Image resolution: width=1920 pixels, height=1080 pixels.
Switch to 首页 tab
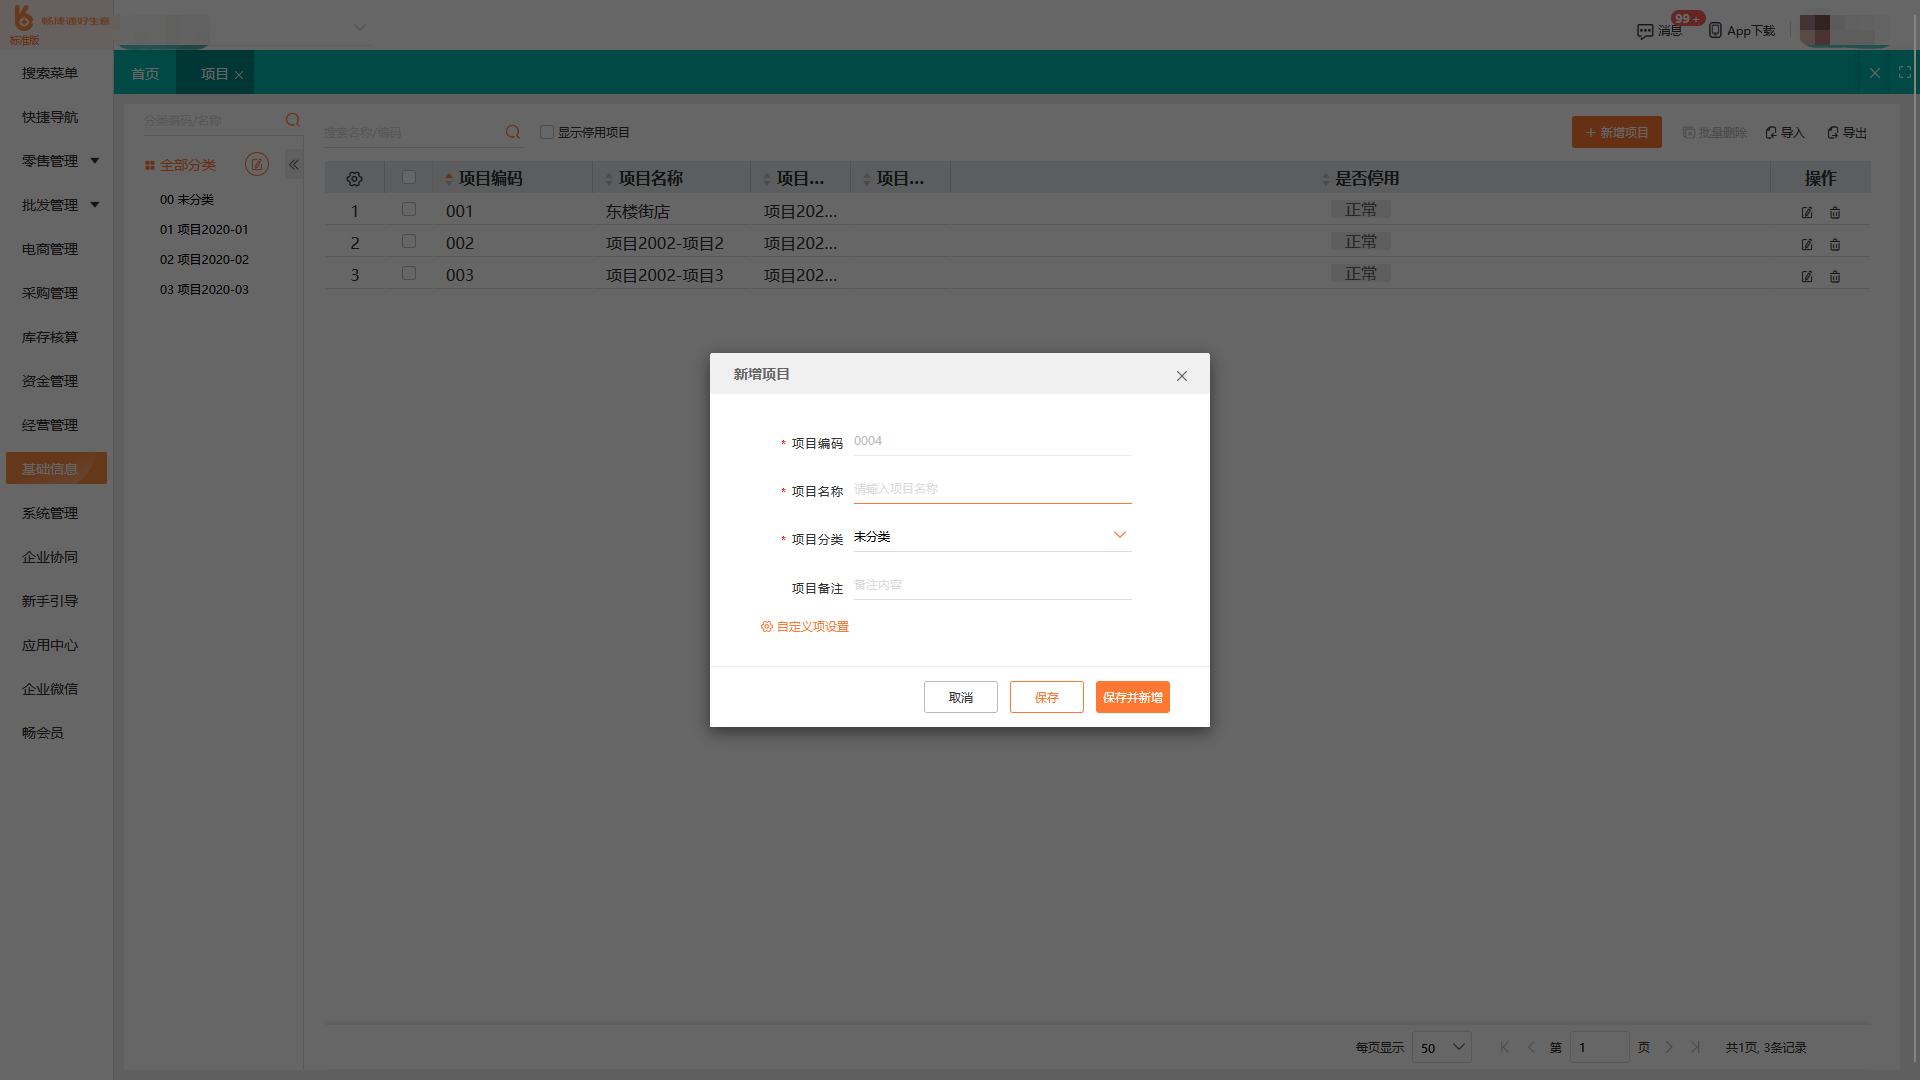point(144,73)
